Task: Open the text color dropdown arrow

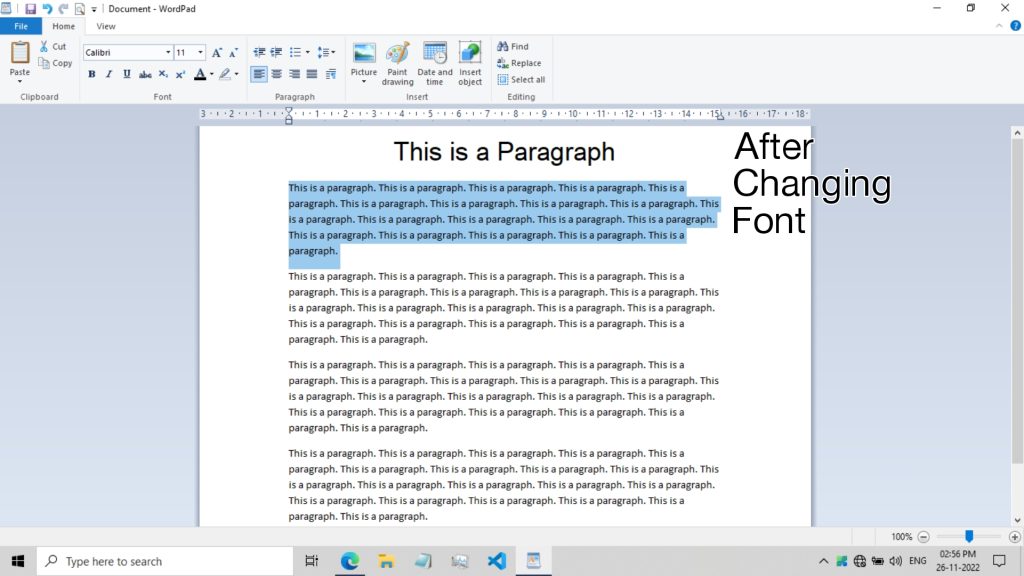Action: [211, 74]
